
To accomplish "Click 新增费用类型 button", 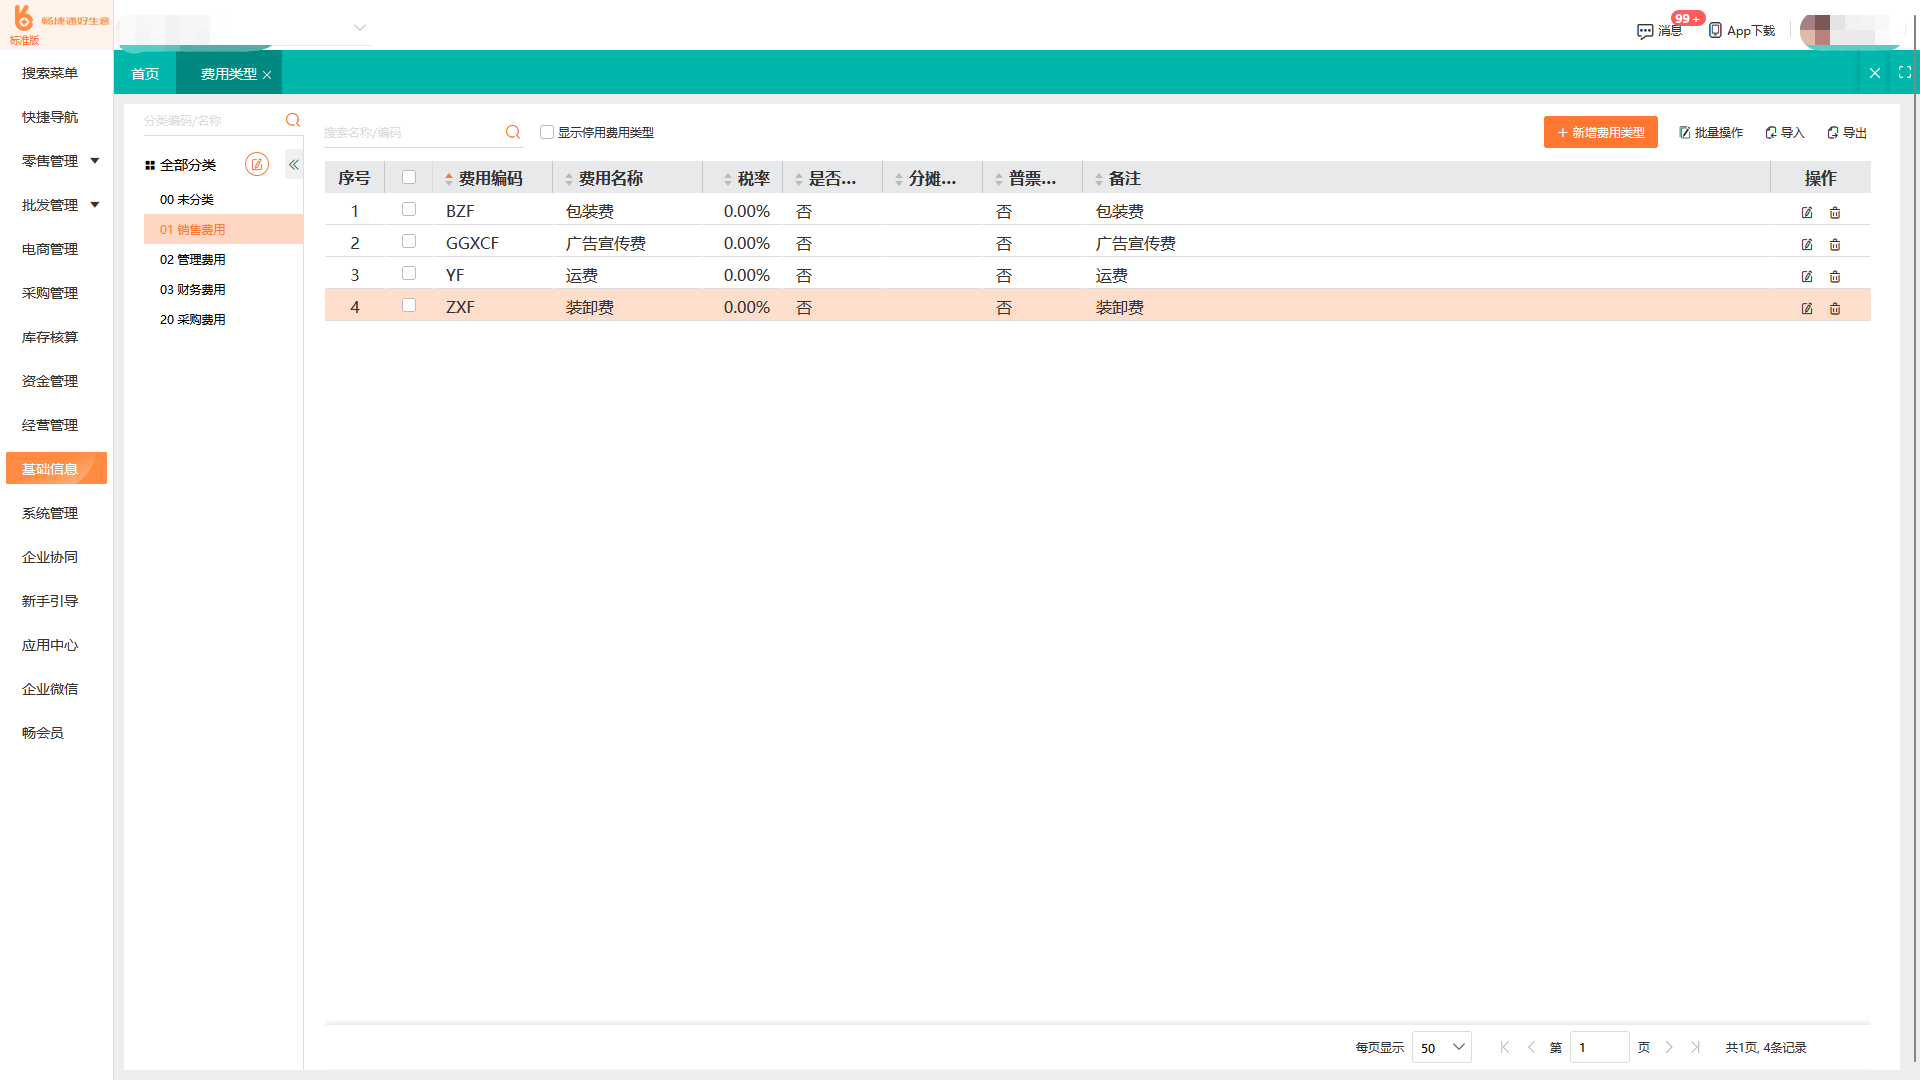I will [1600, 131].
